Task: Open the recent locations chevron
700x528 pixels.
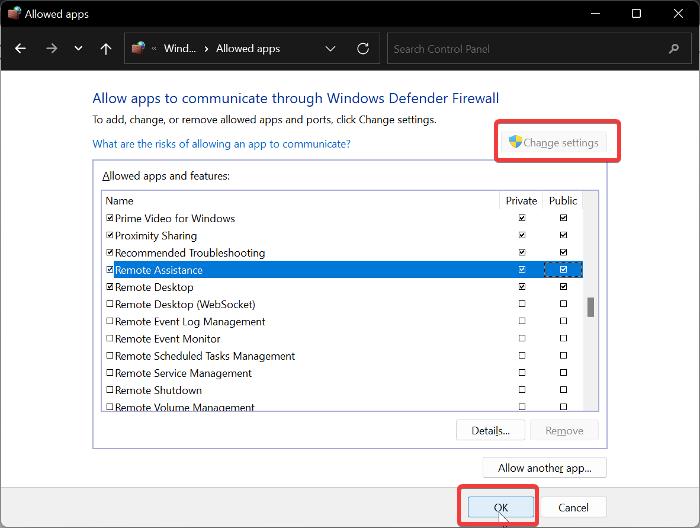Action: (x=79, y=49)
